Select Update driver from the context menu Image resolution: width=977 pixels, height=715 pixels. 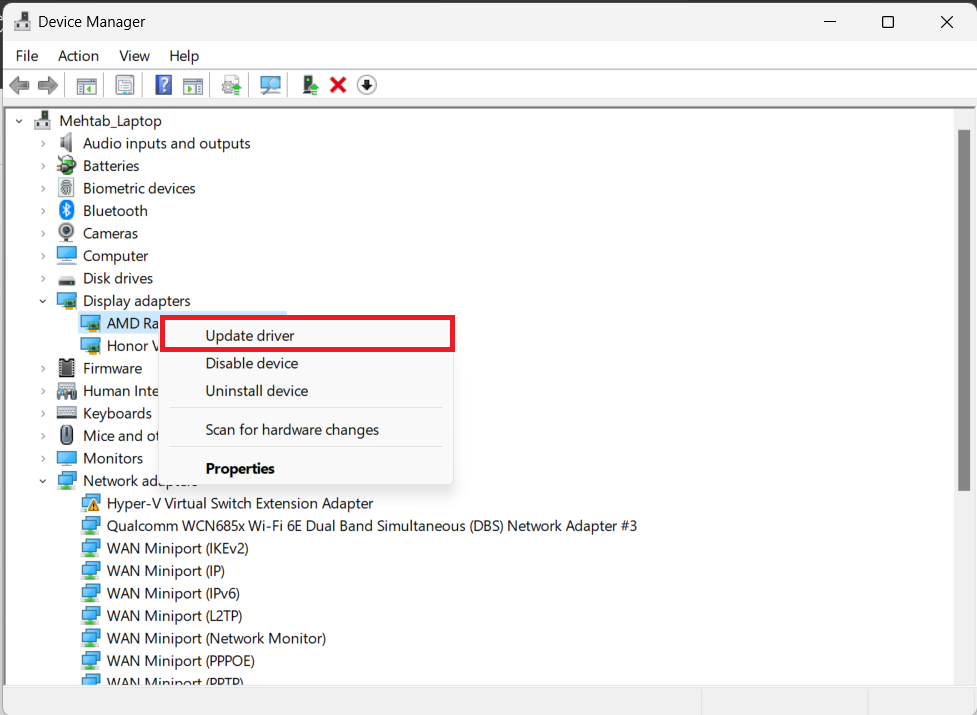tap(250, 336)
